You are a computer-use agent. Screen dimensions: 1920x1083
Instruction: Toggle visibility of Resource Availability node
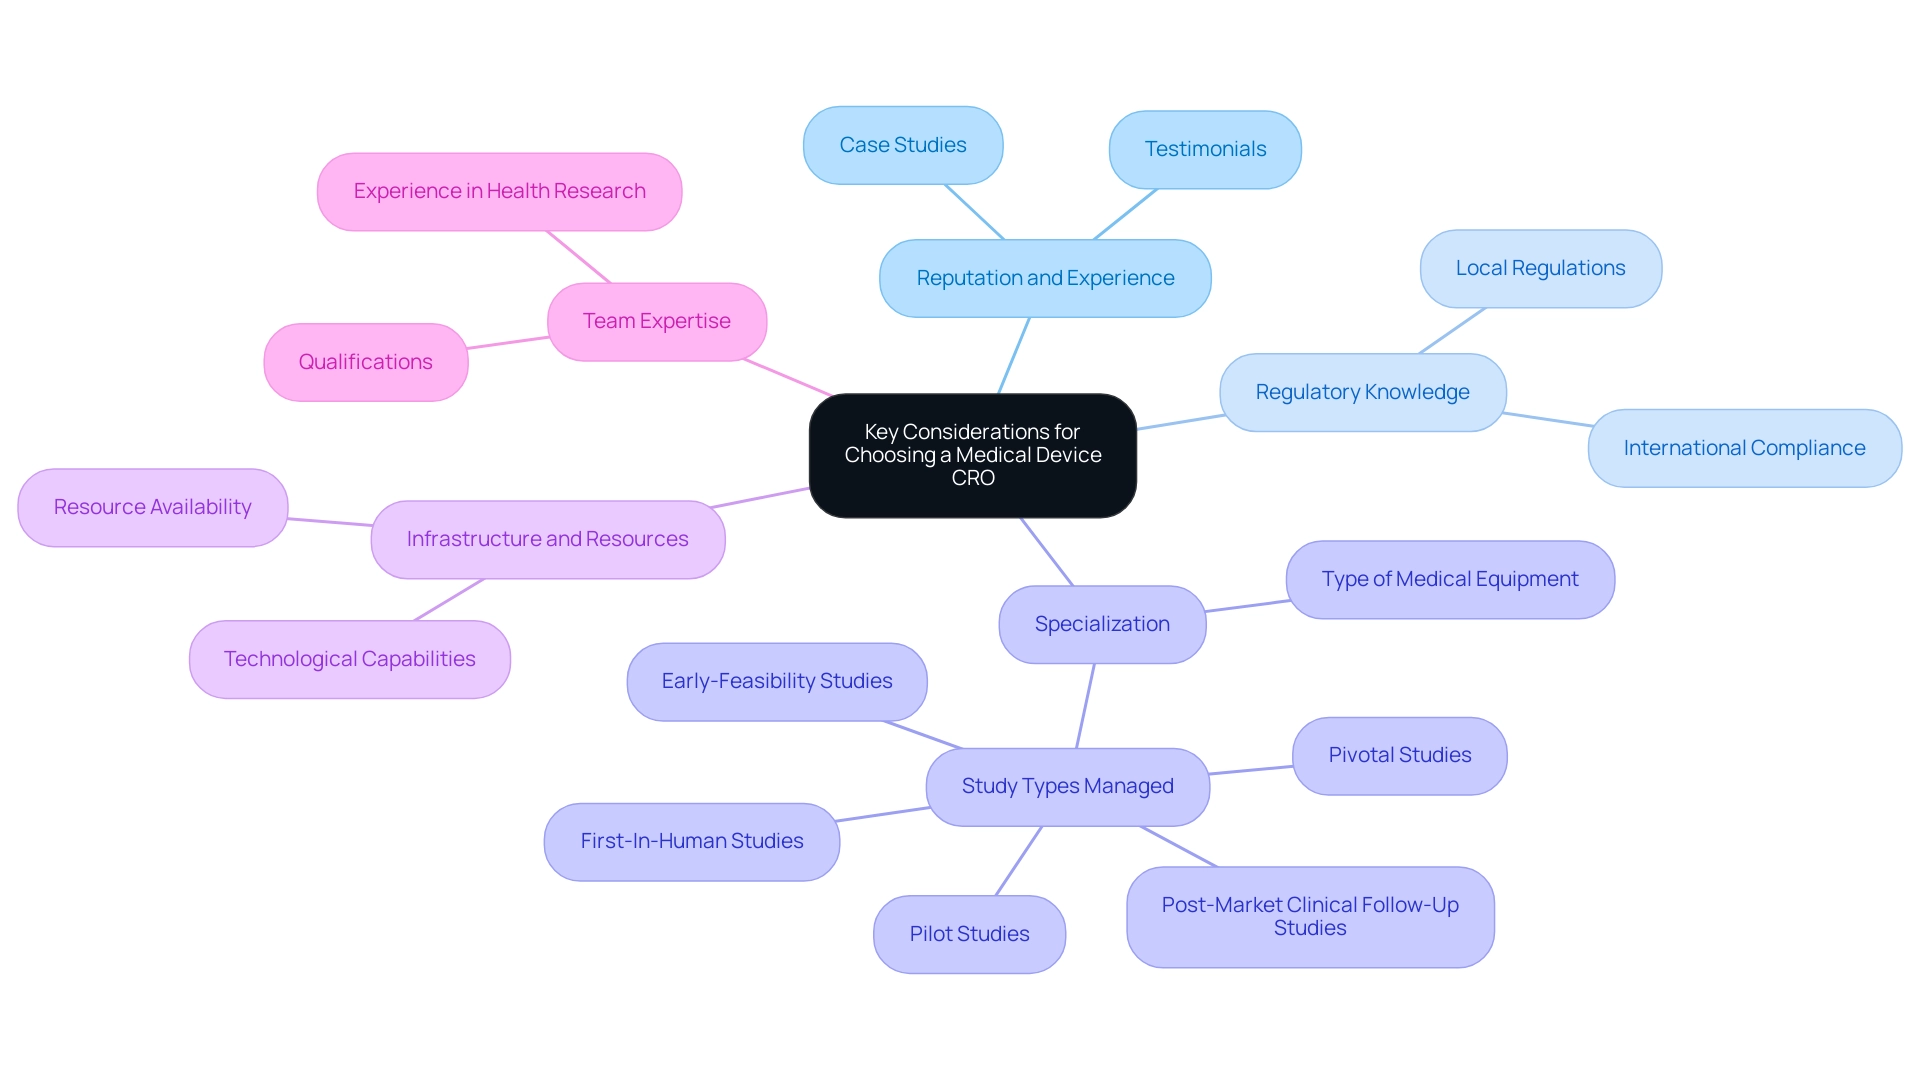click(x=154, y=503)
